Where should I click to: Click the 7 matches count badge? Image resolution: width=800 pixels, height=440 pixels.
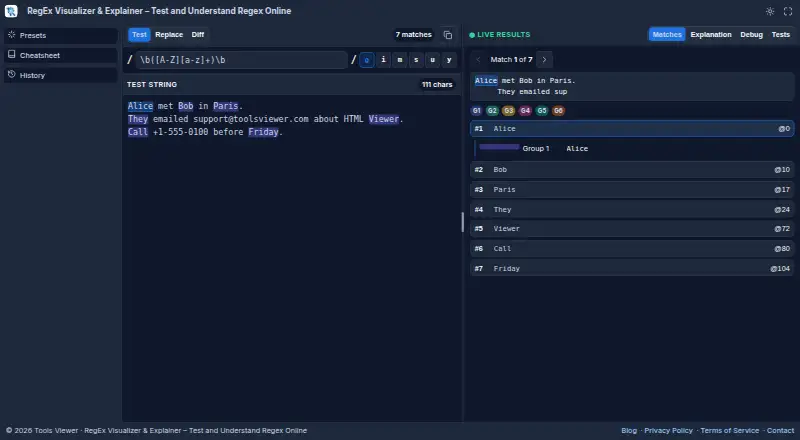click(413, 35)
